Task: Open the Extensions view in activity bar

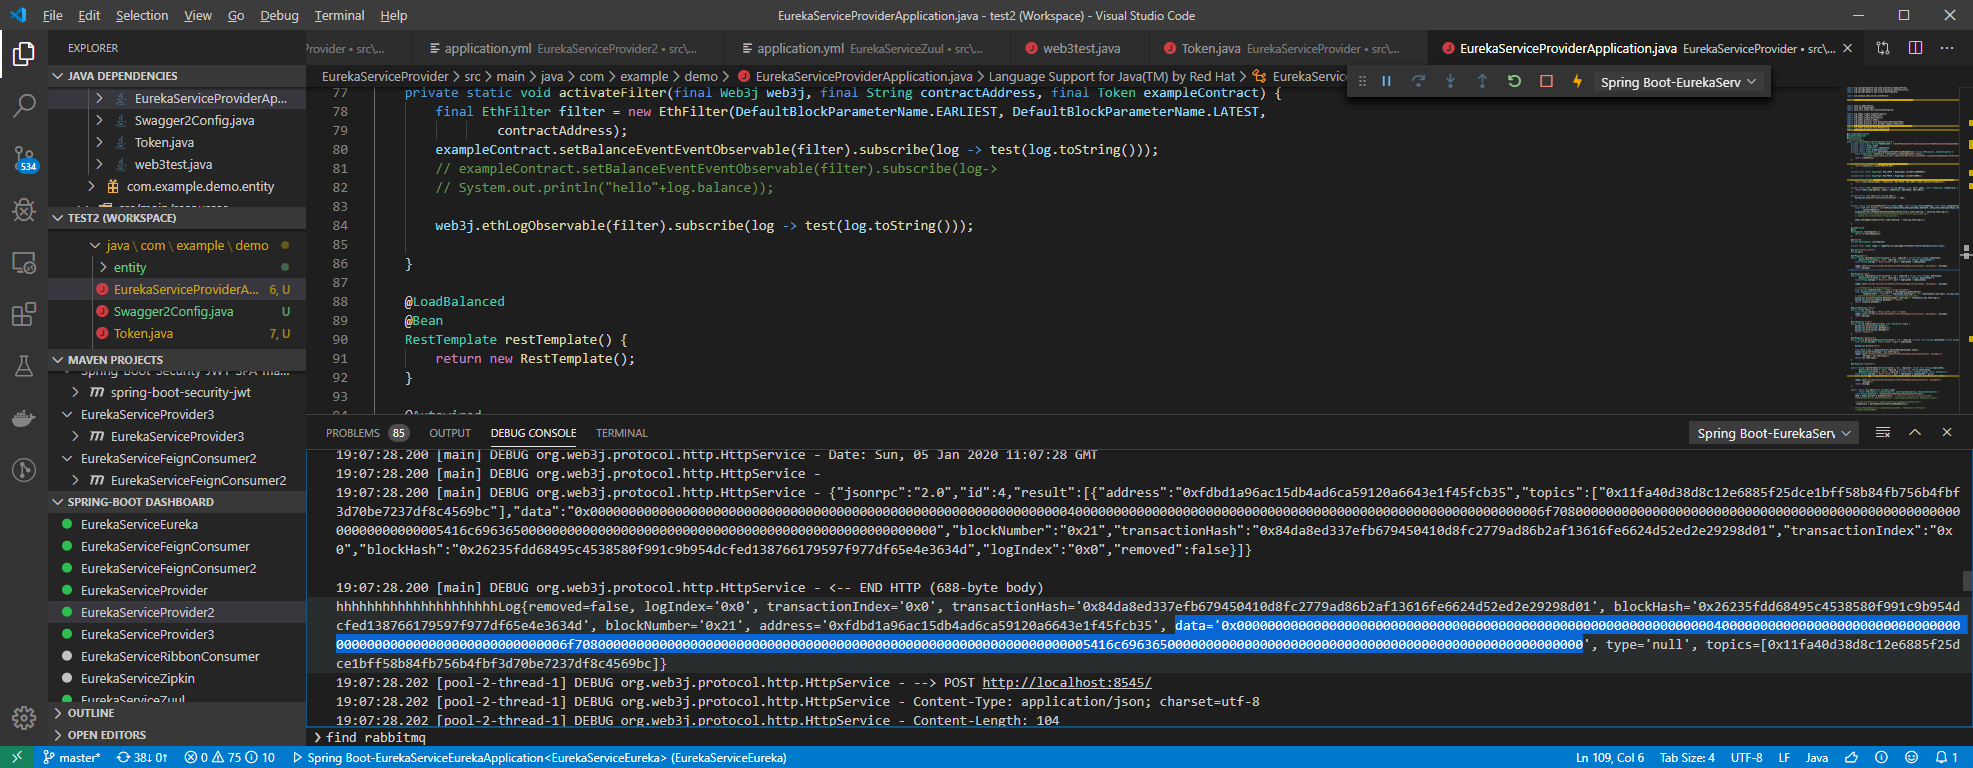Action: [x=24, y=315]
